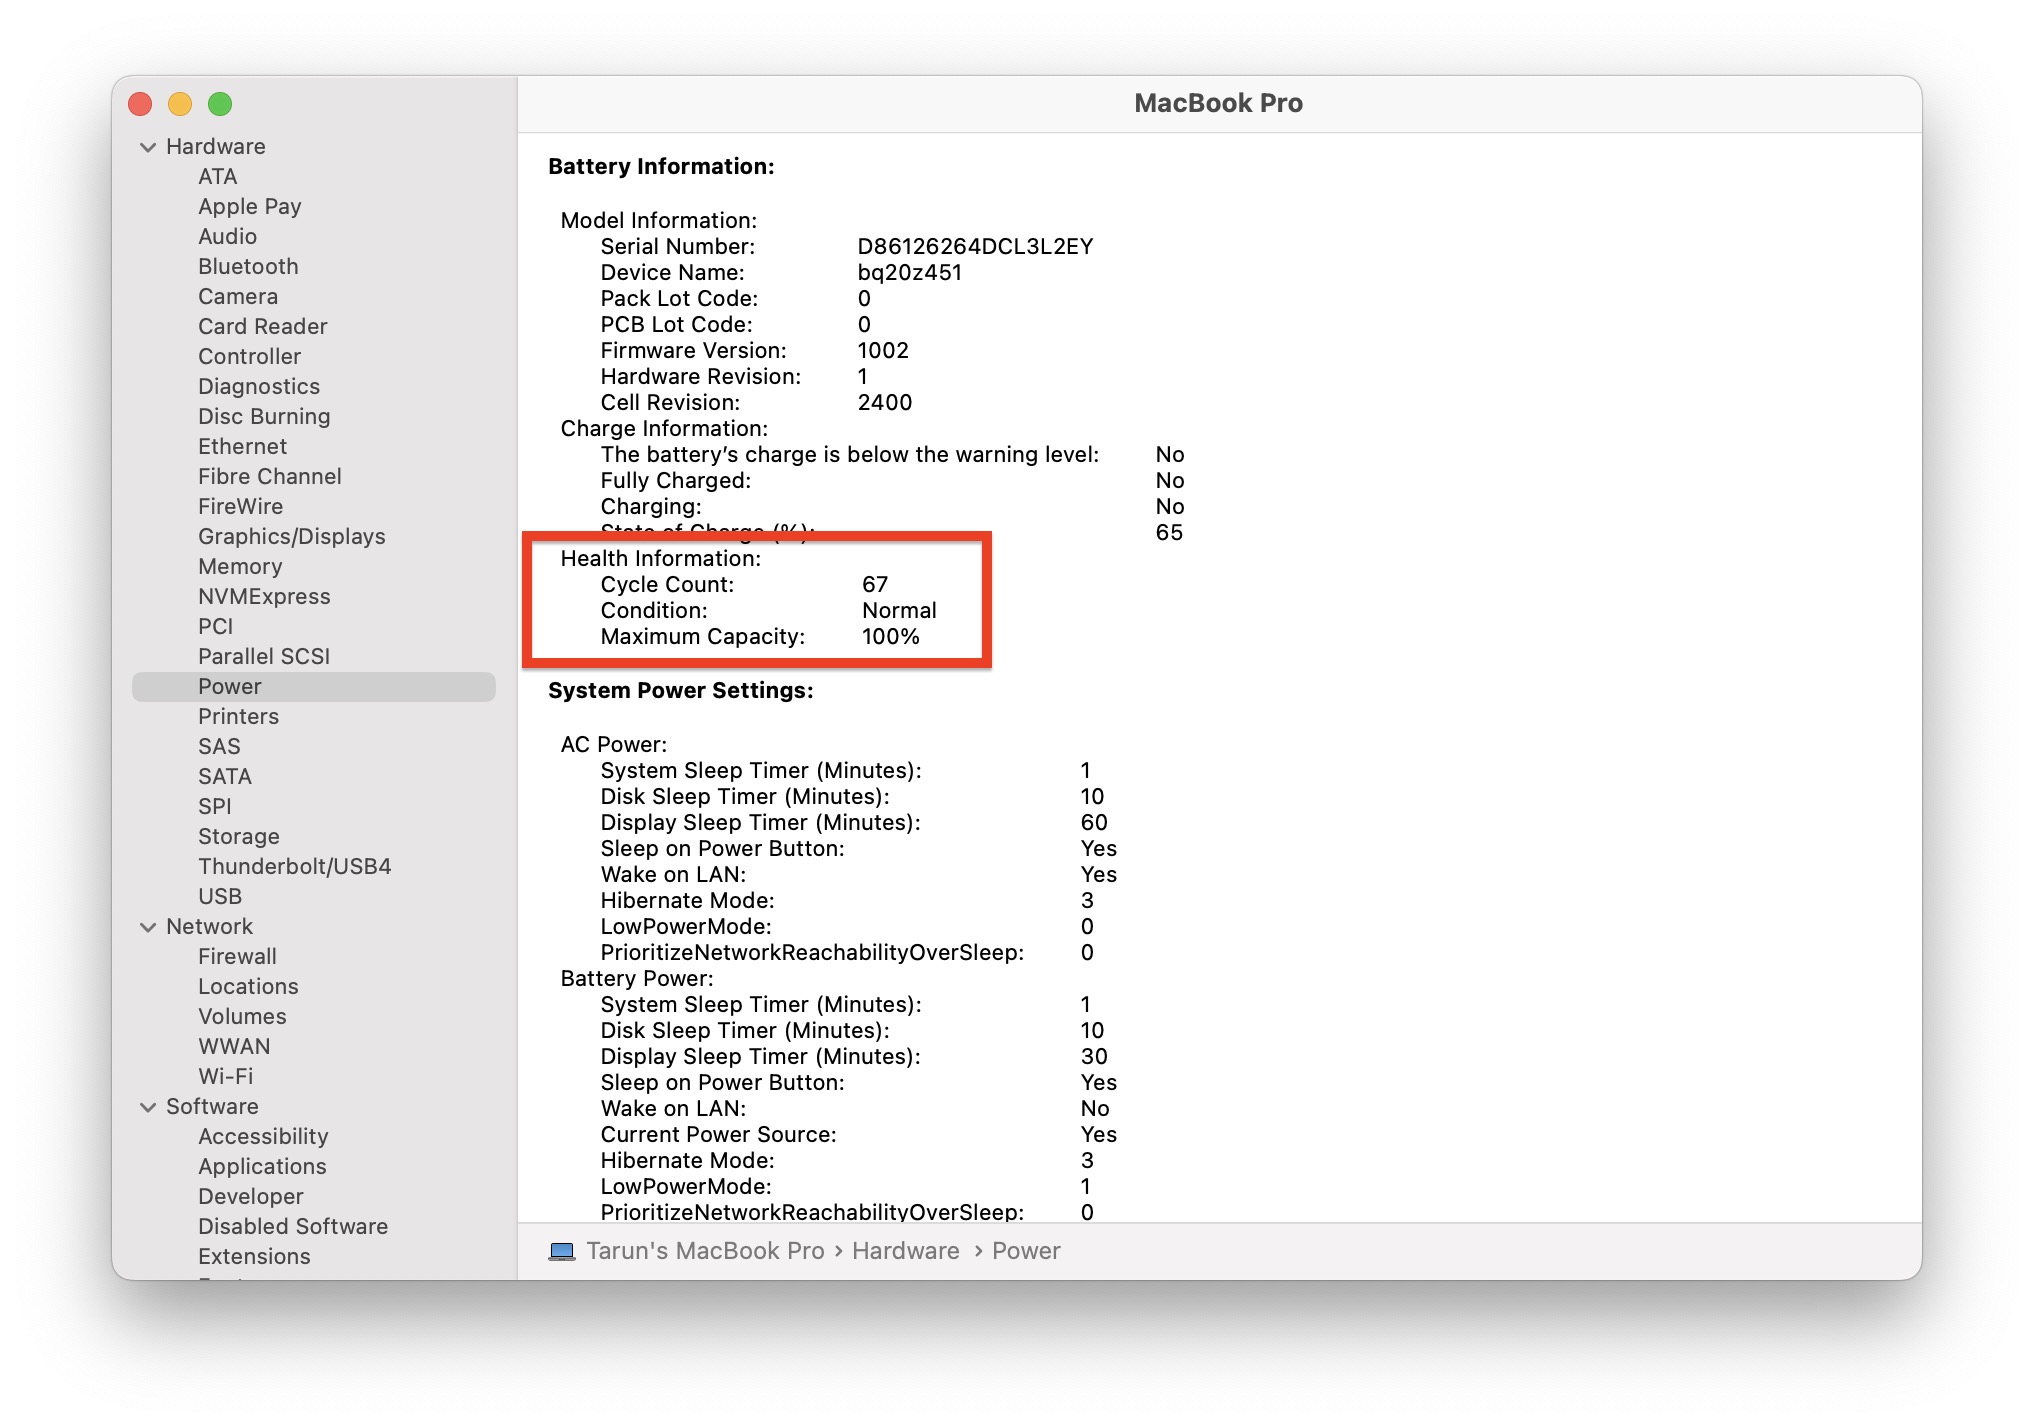Open the Camera device report
This screenshot has height=1428, width=2034.
pos(238,296)
